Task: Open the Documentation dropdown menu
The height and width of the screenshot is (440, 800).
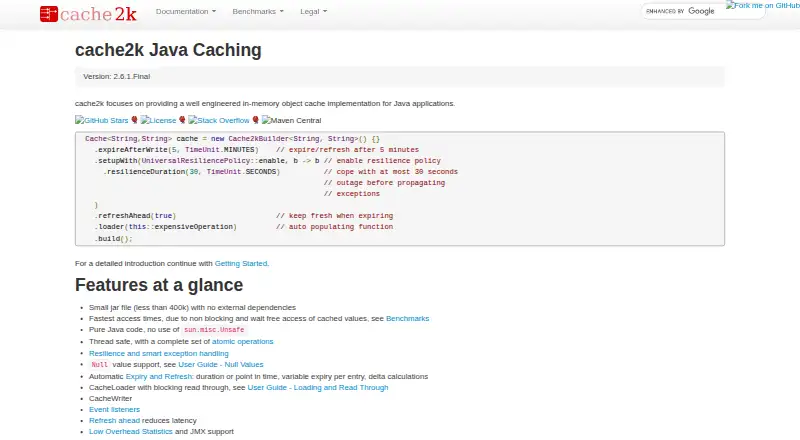Action: pyautogui.click(x=186, y=11)
